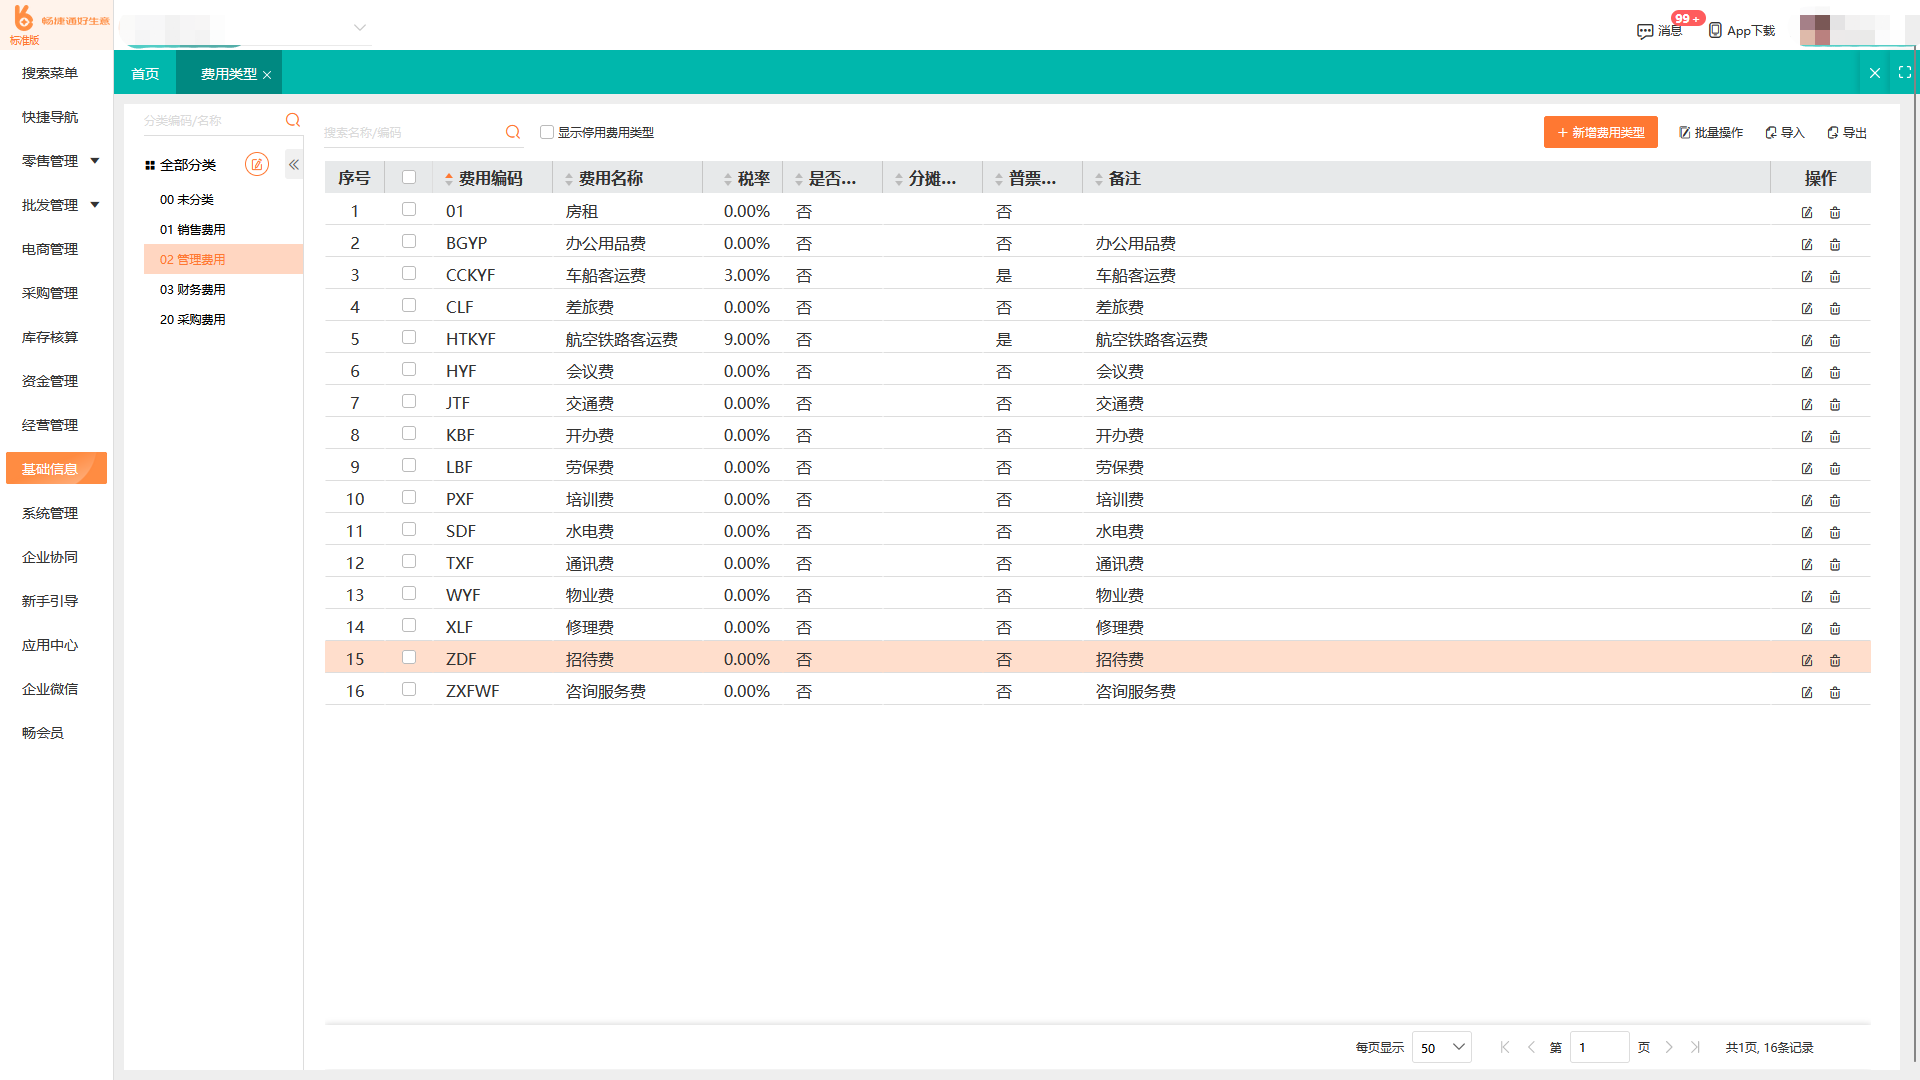Check the select-all checkbox at column header

[409, 178]
